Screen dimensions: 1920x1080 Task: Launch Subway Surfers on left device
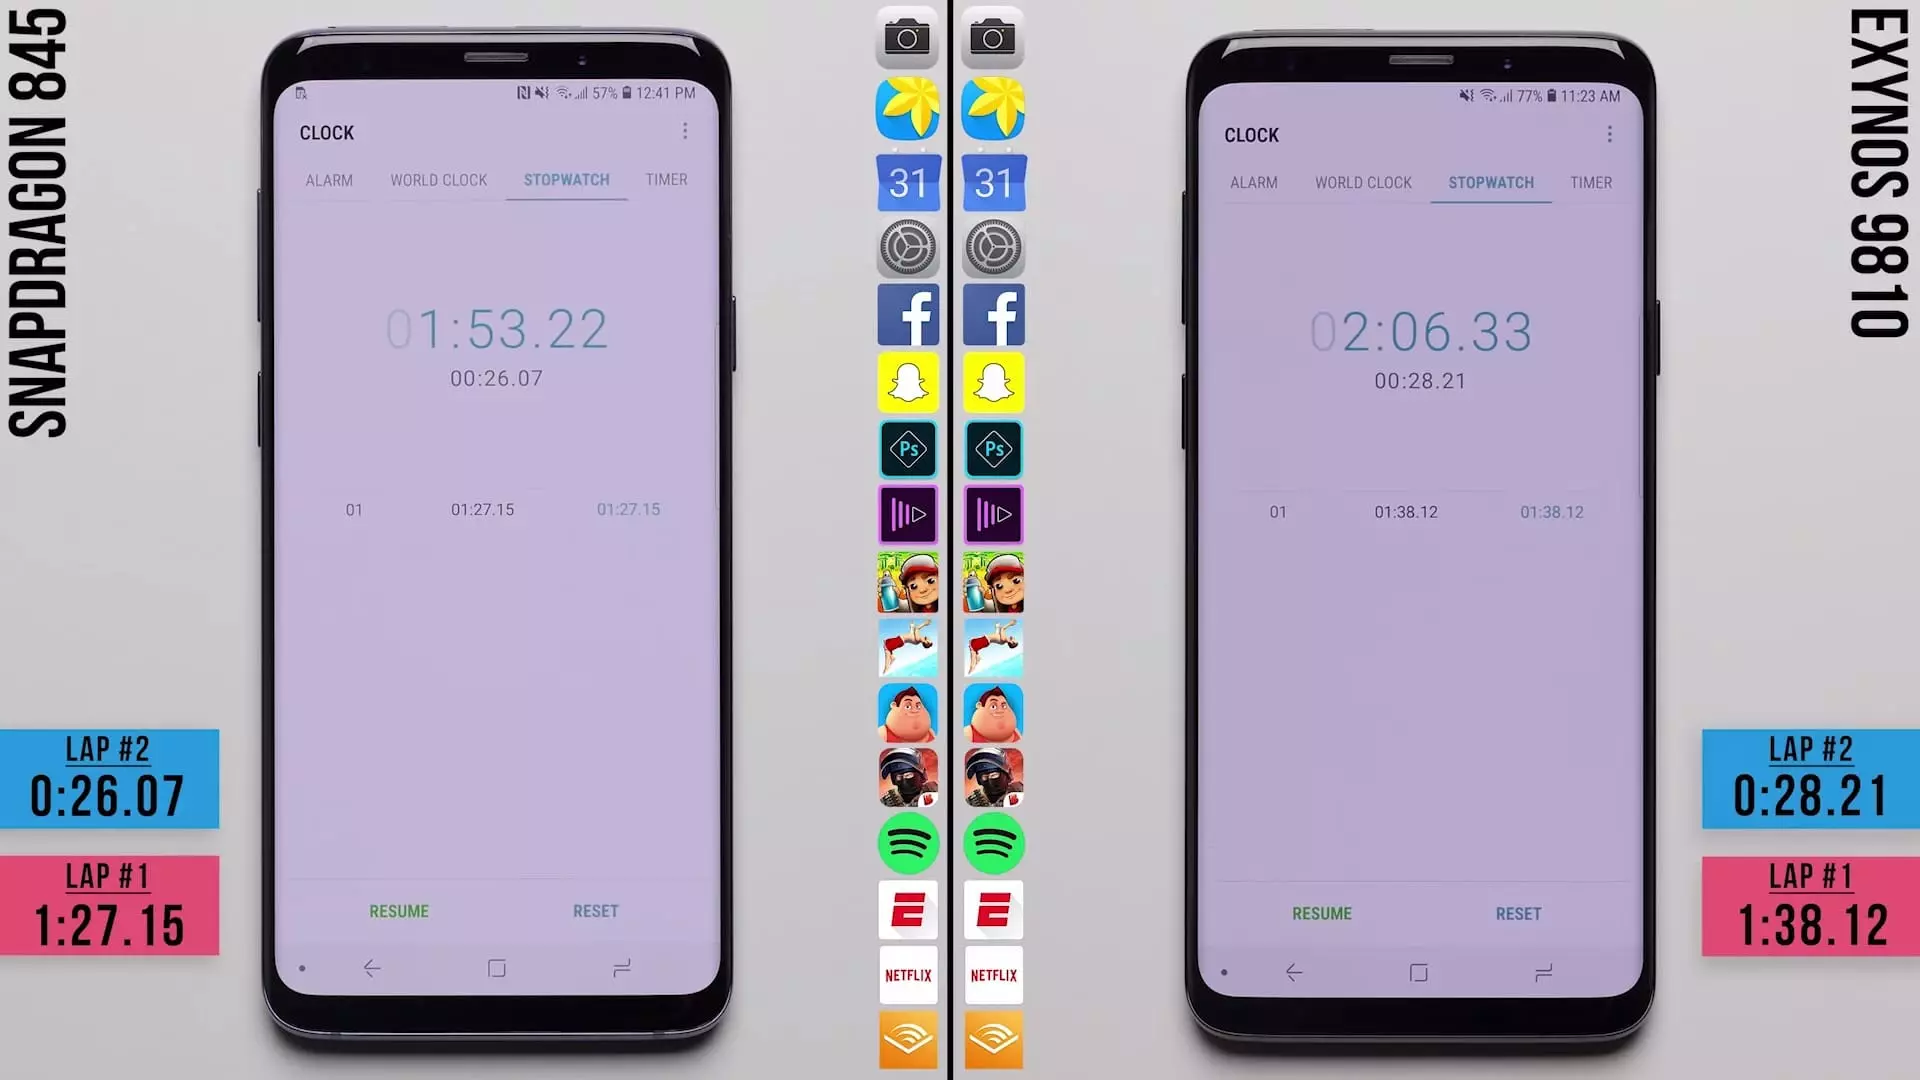pyautogui.click(x=907, y=582)
